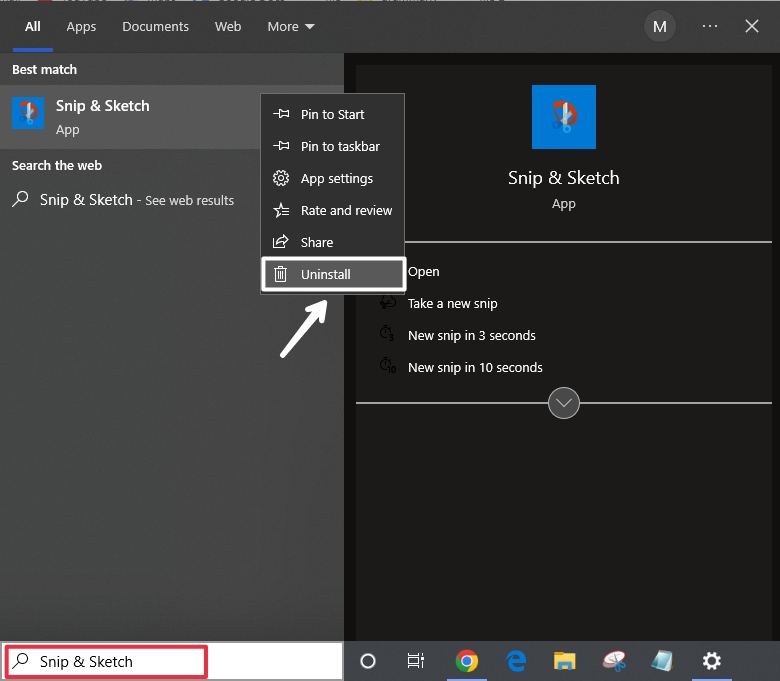Click Open in the app details pane
The image size is (780, 681).
pos(423,272)
